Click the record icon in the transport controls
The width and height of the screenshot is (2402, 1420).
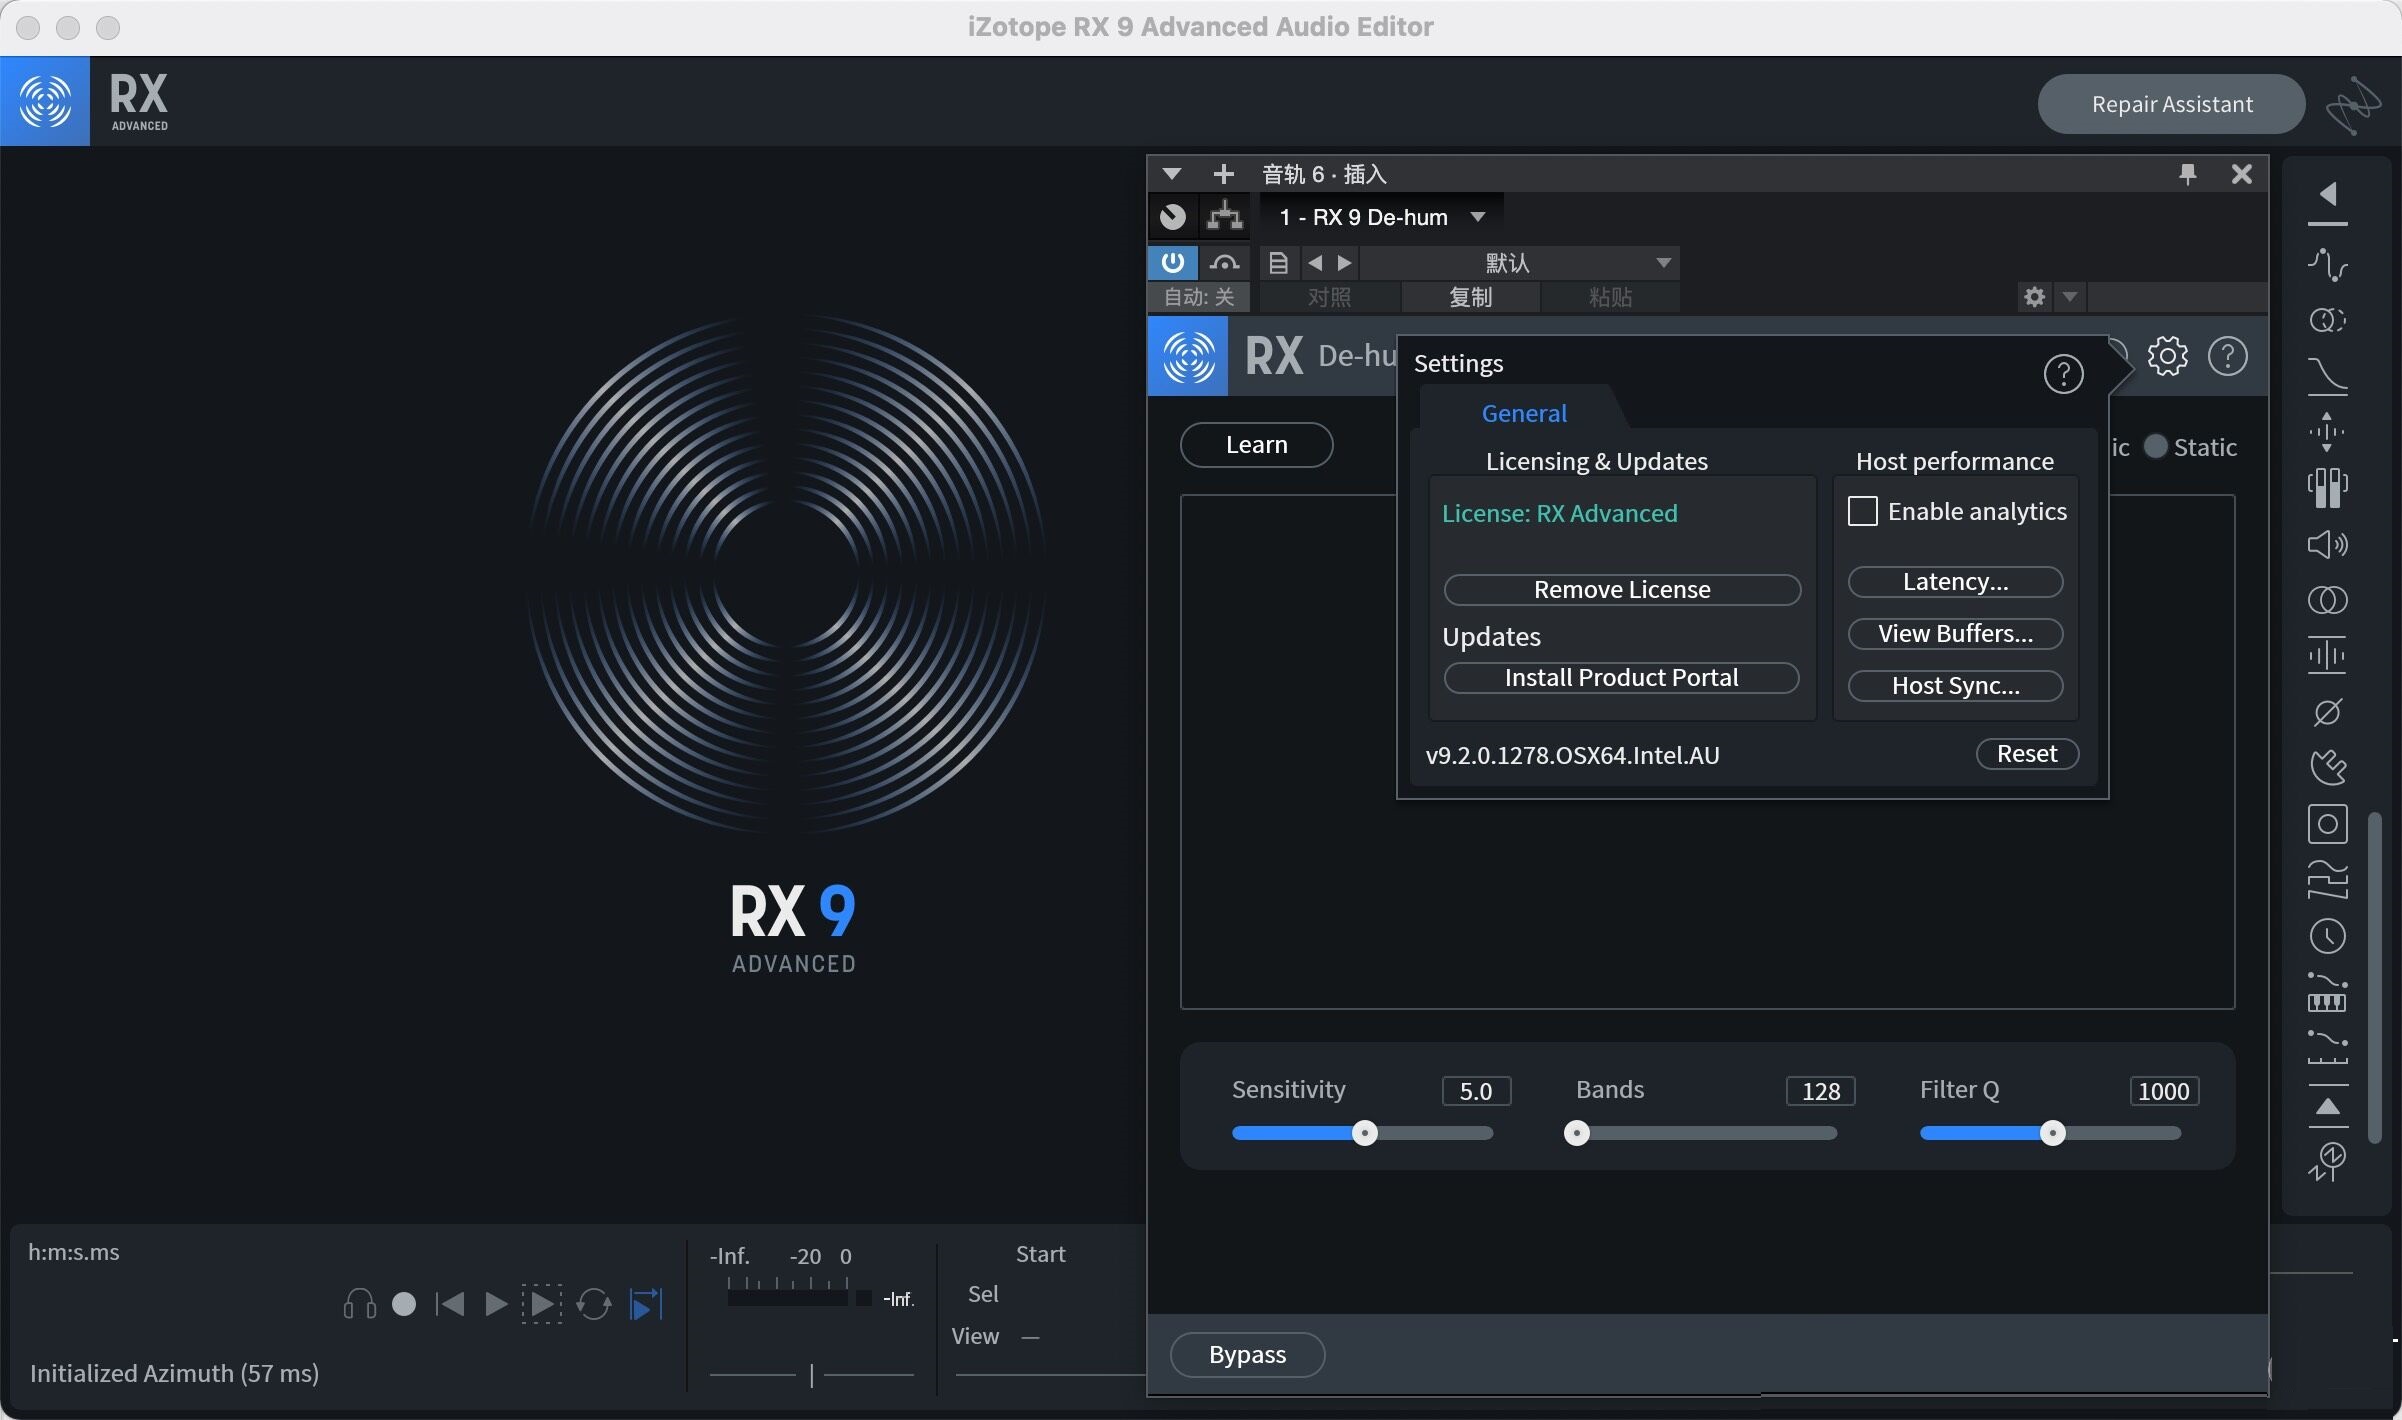pos(404,1303)
